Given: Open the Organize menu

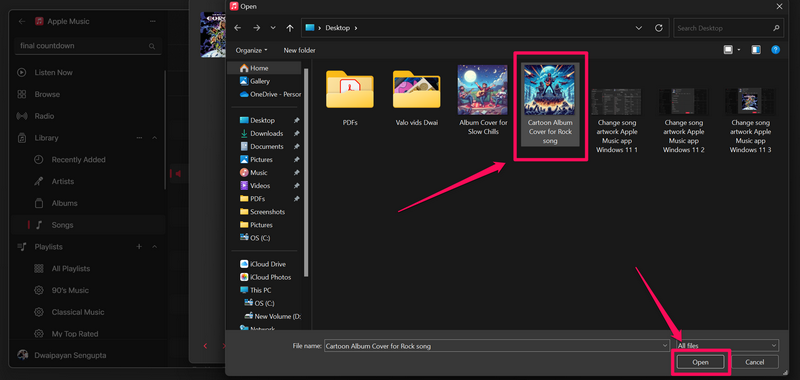Looking at the screenshot, I should tap(252, 50).
